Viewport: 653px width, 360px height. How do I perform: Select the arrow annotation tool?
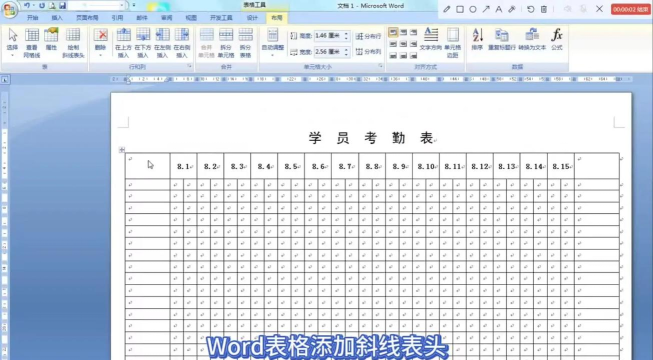coord(486,9)
